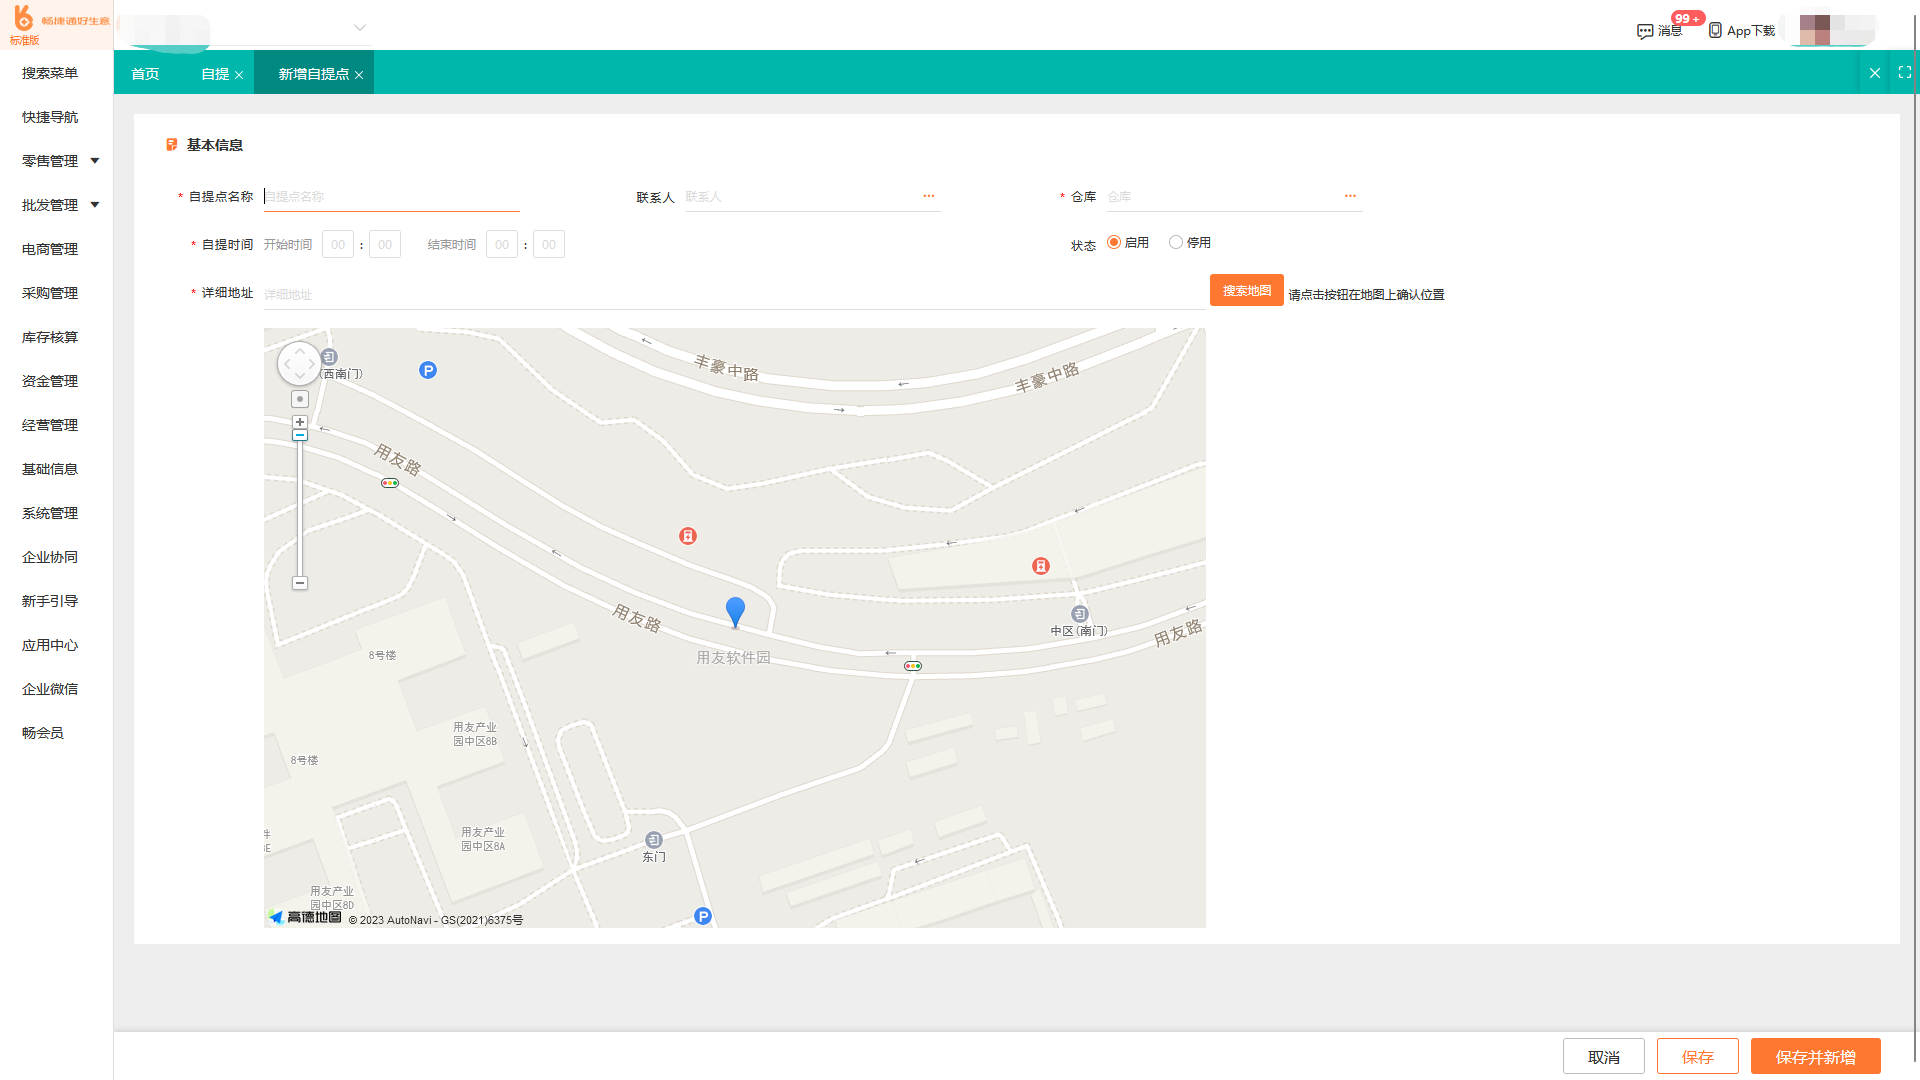Select 启用 radio button for status

coord(1112,243)
